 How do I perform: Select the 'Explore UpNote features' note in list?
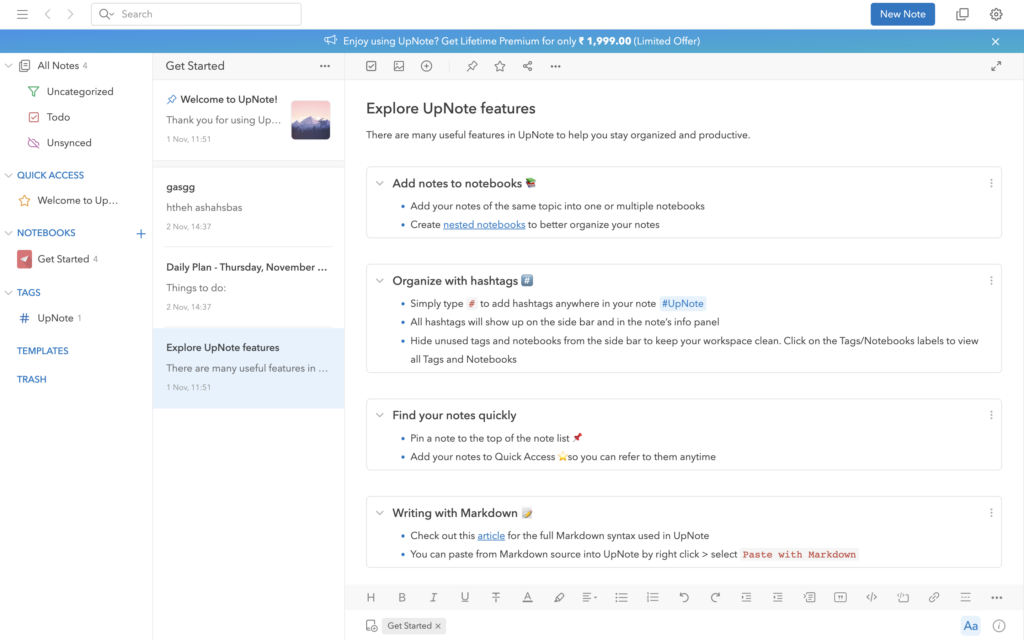(x=248, y=368)
